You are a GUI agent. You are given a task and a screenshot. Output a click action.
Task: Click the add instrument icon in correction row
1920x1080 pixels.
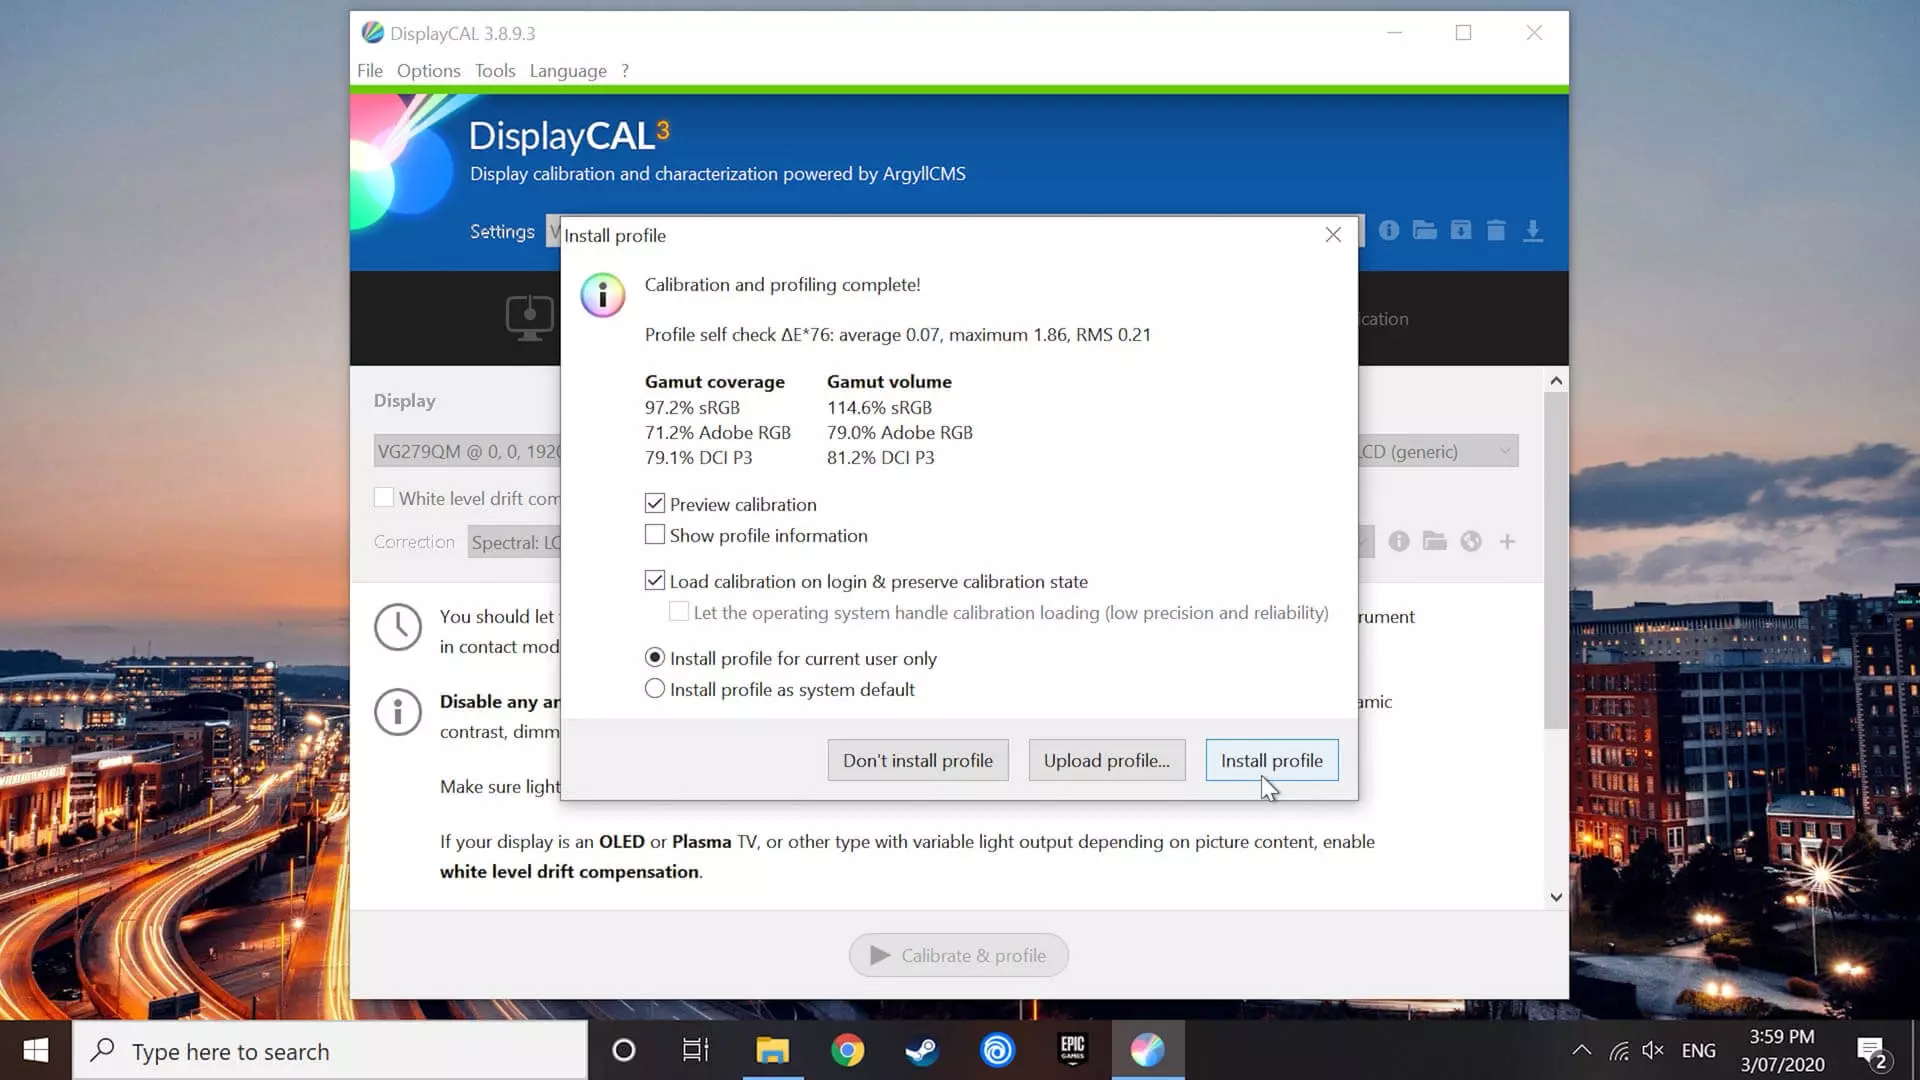(x=1507, y=541)
